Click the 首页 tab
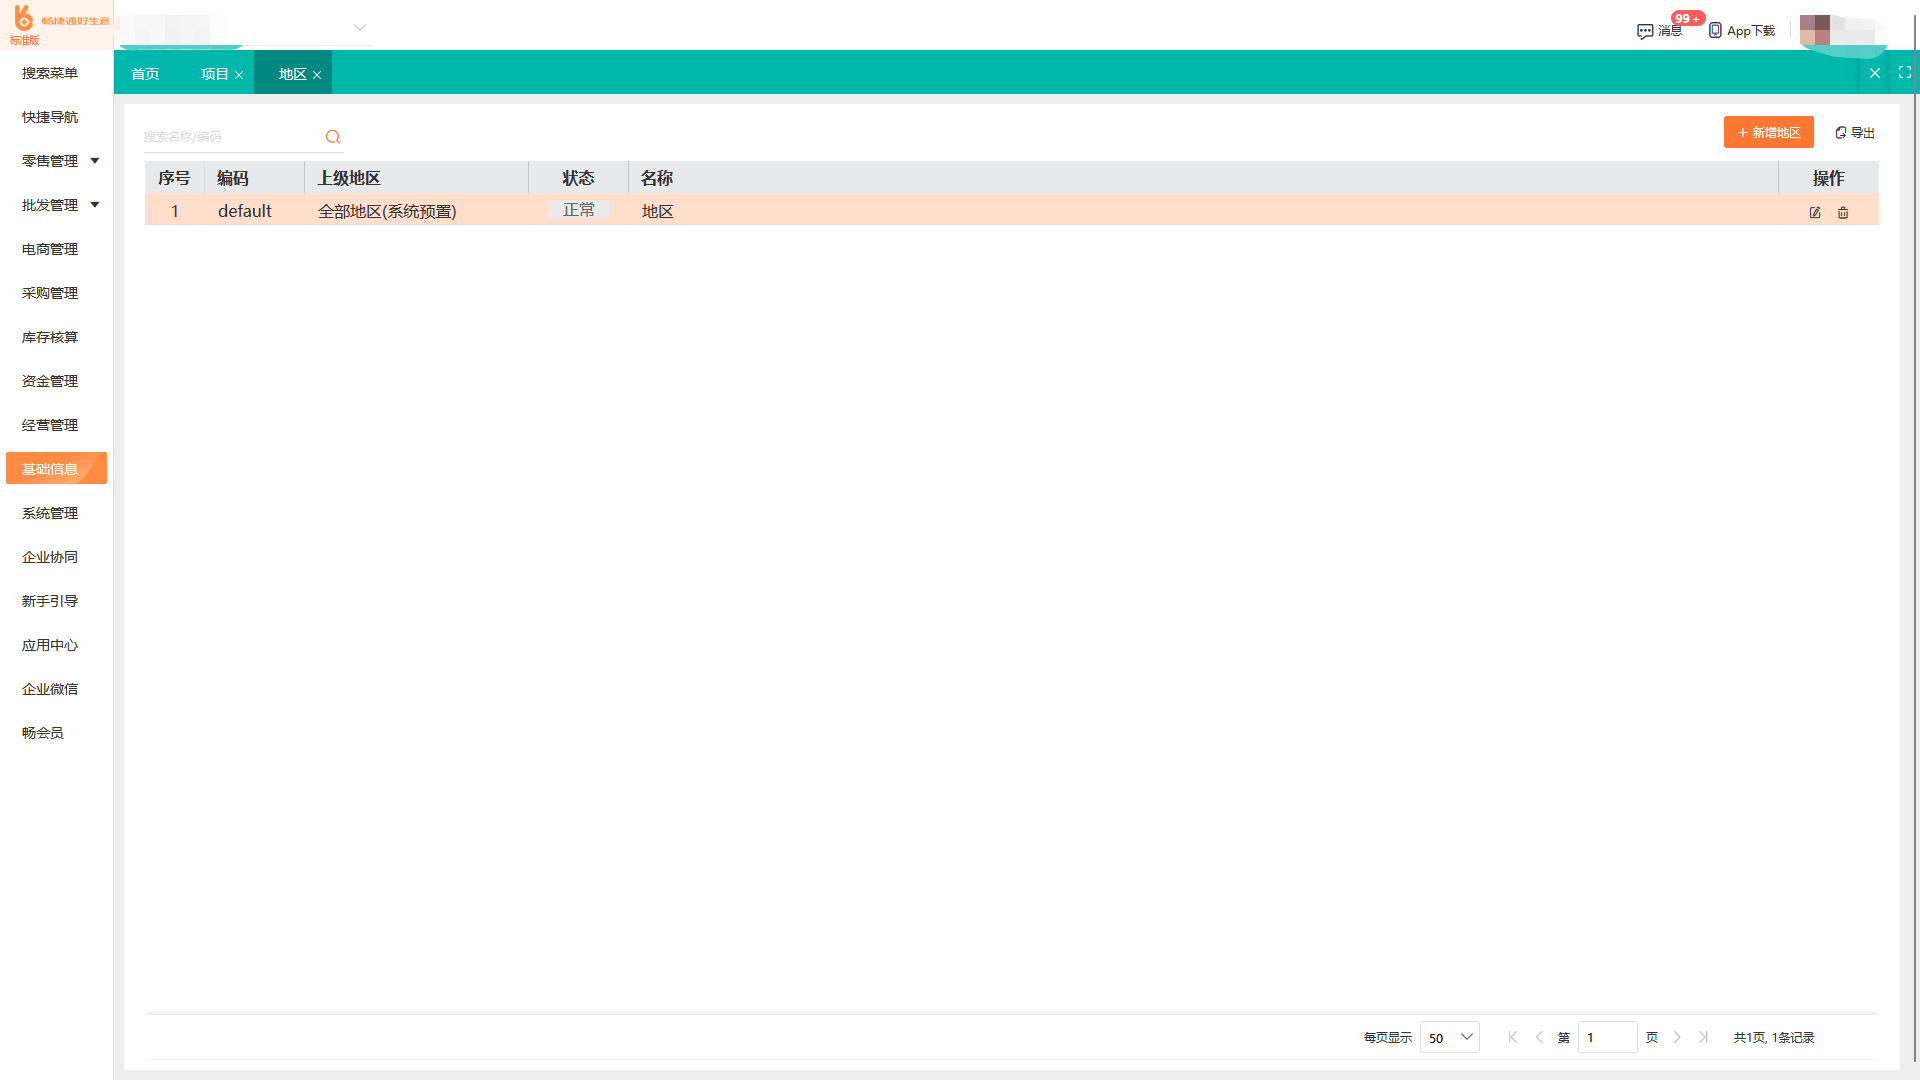This screenshot has height=1080, width=1920. tap(145, 73)
